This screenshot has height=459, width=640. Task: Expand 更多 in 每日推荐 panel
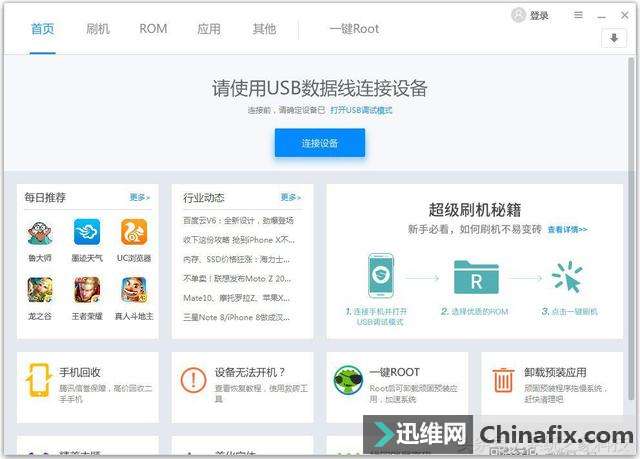[139, 198]
